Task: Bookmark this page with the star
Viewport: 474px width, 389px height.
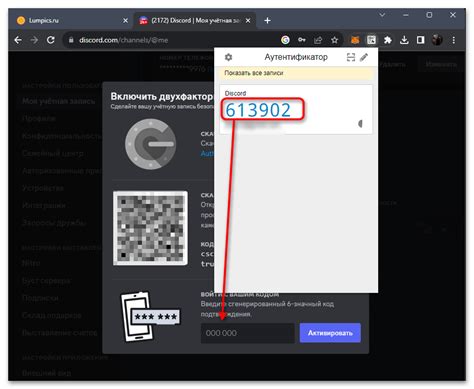Action: [x=334, y=40]
